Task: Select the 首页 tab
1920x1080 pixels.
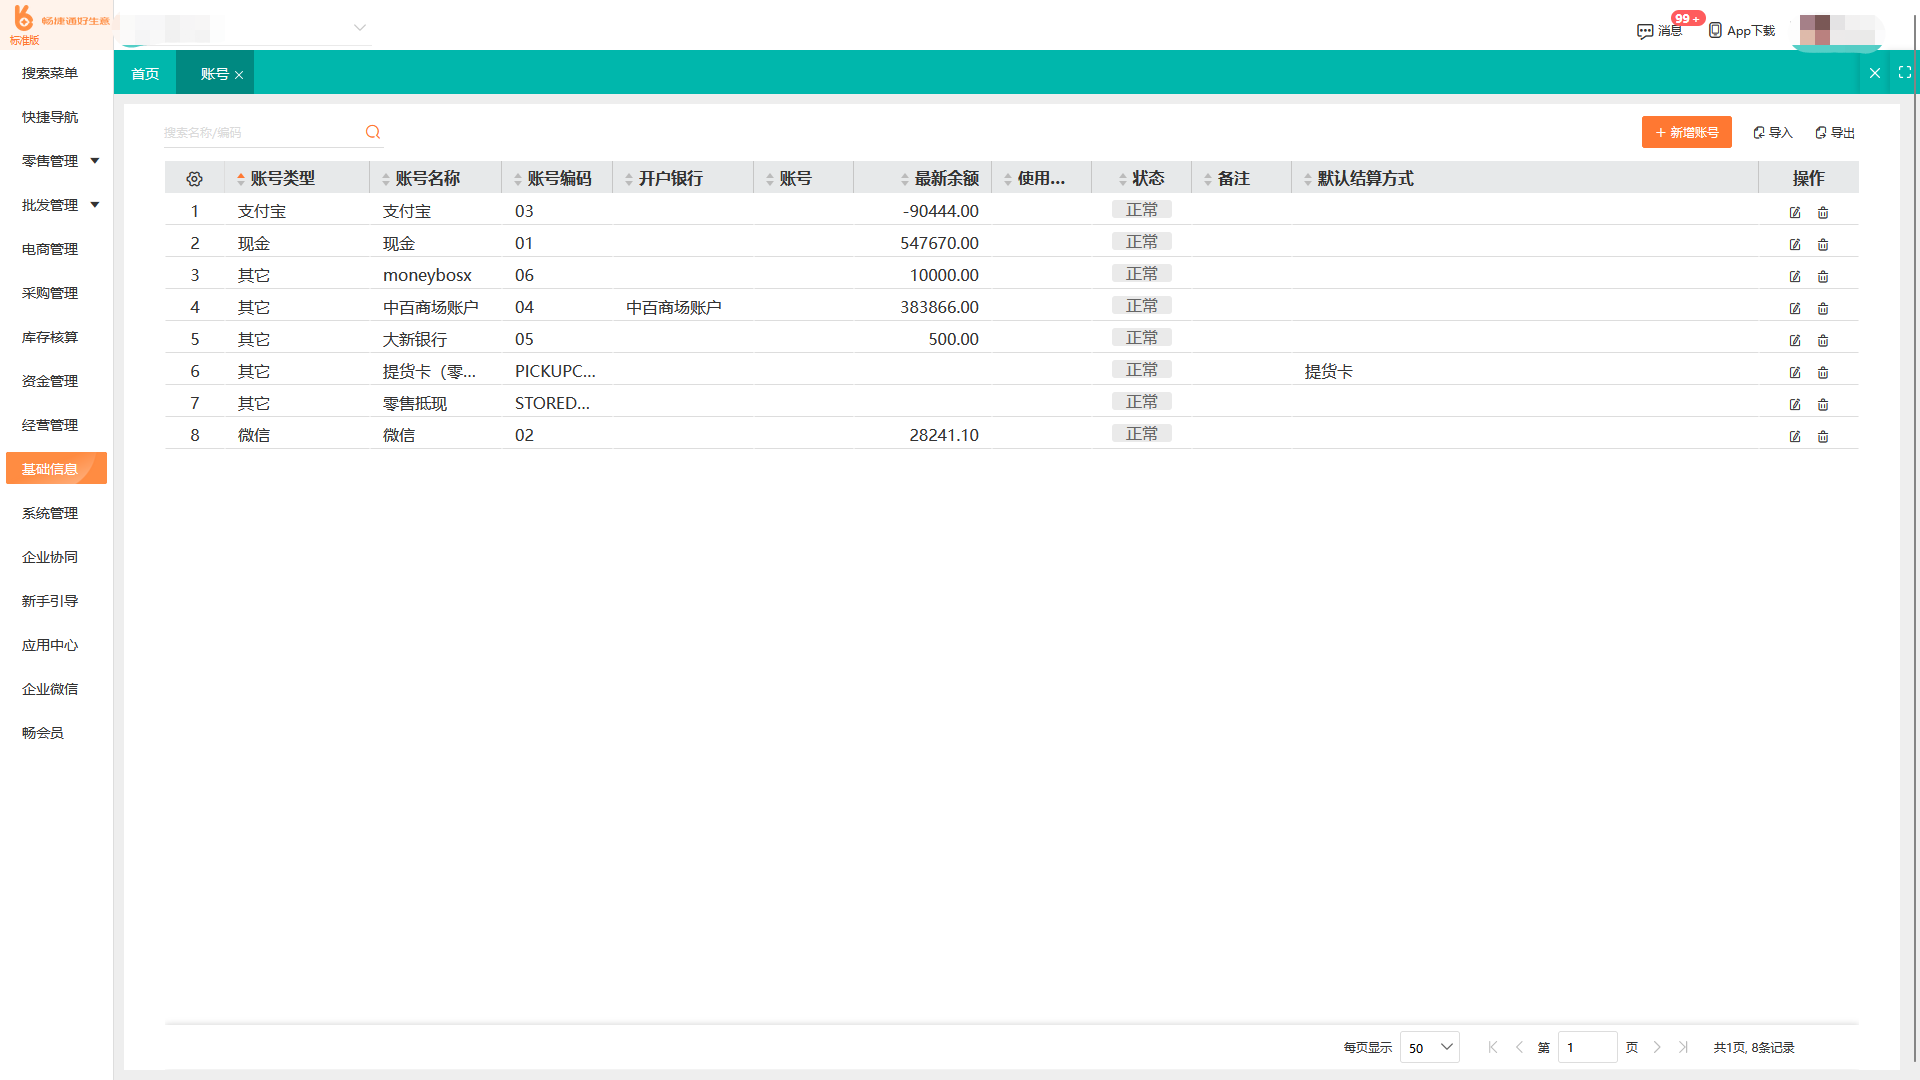Action: 145,73
